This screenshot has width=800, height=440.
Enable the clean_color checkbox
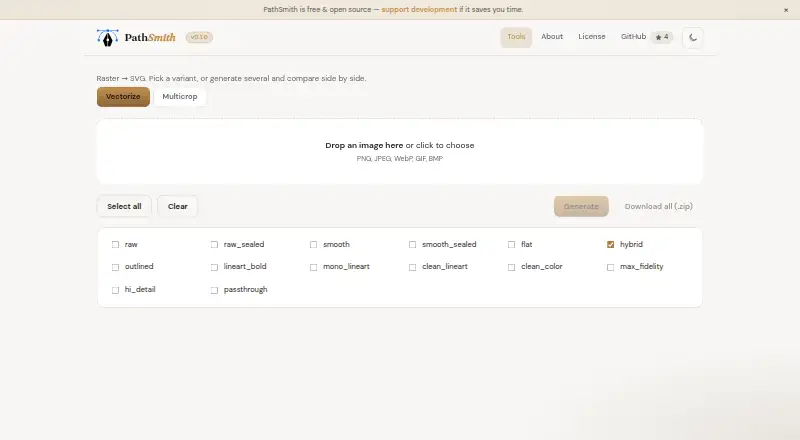coord(511,267)
